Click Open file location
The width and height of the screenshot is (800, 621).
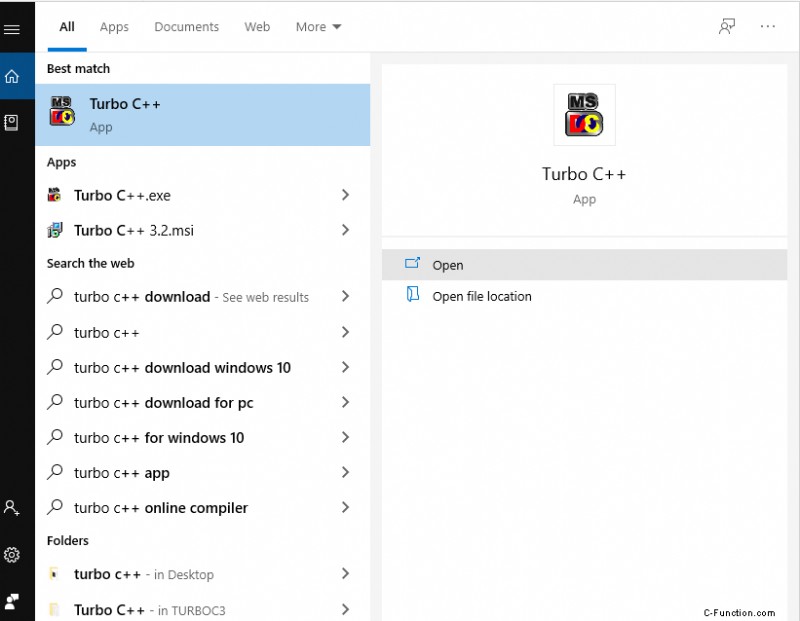(481, 296)
